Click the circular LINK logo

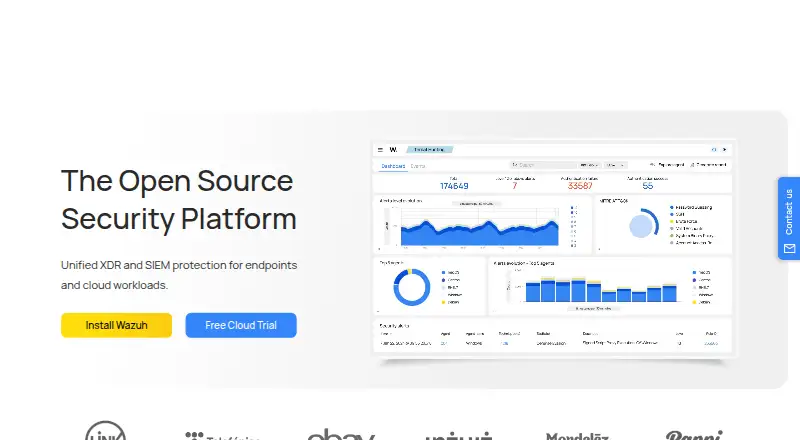[x=106, y=430]
